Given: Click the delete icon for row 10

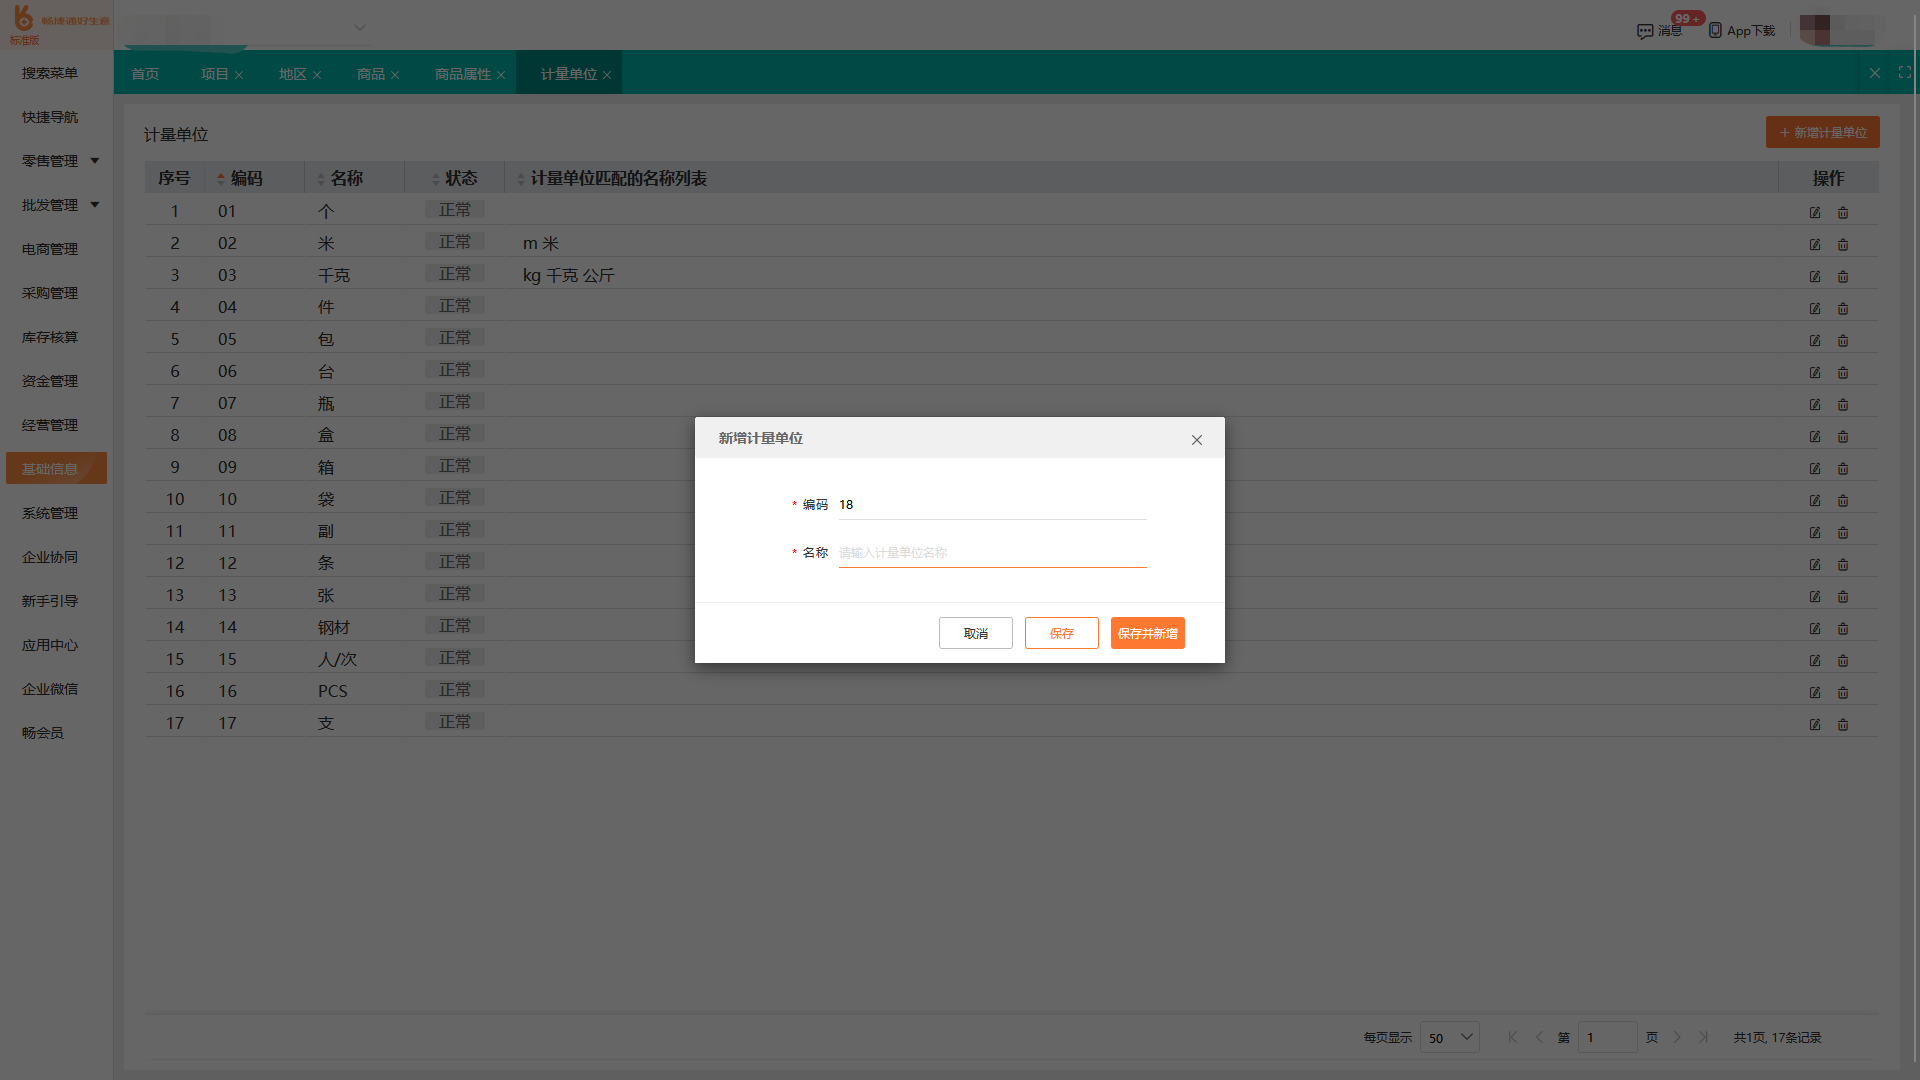Looking at the screenshot, I should pyautogui.click(x=1844, y=500).
